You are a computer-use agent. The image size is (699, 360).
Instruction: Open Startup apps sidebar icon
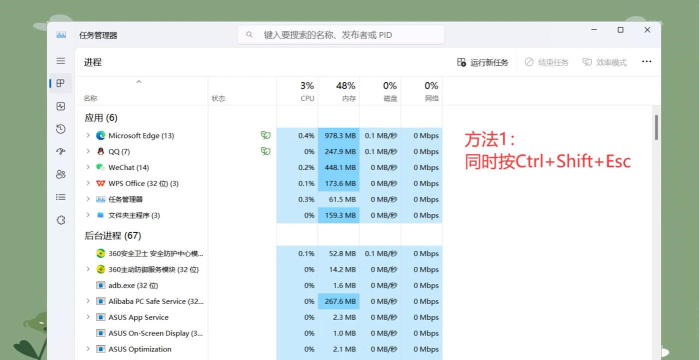tap(61, 151)
